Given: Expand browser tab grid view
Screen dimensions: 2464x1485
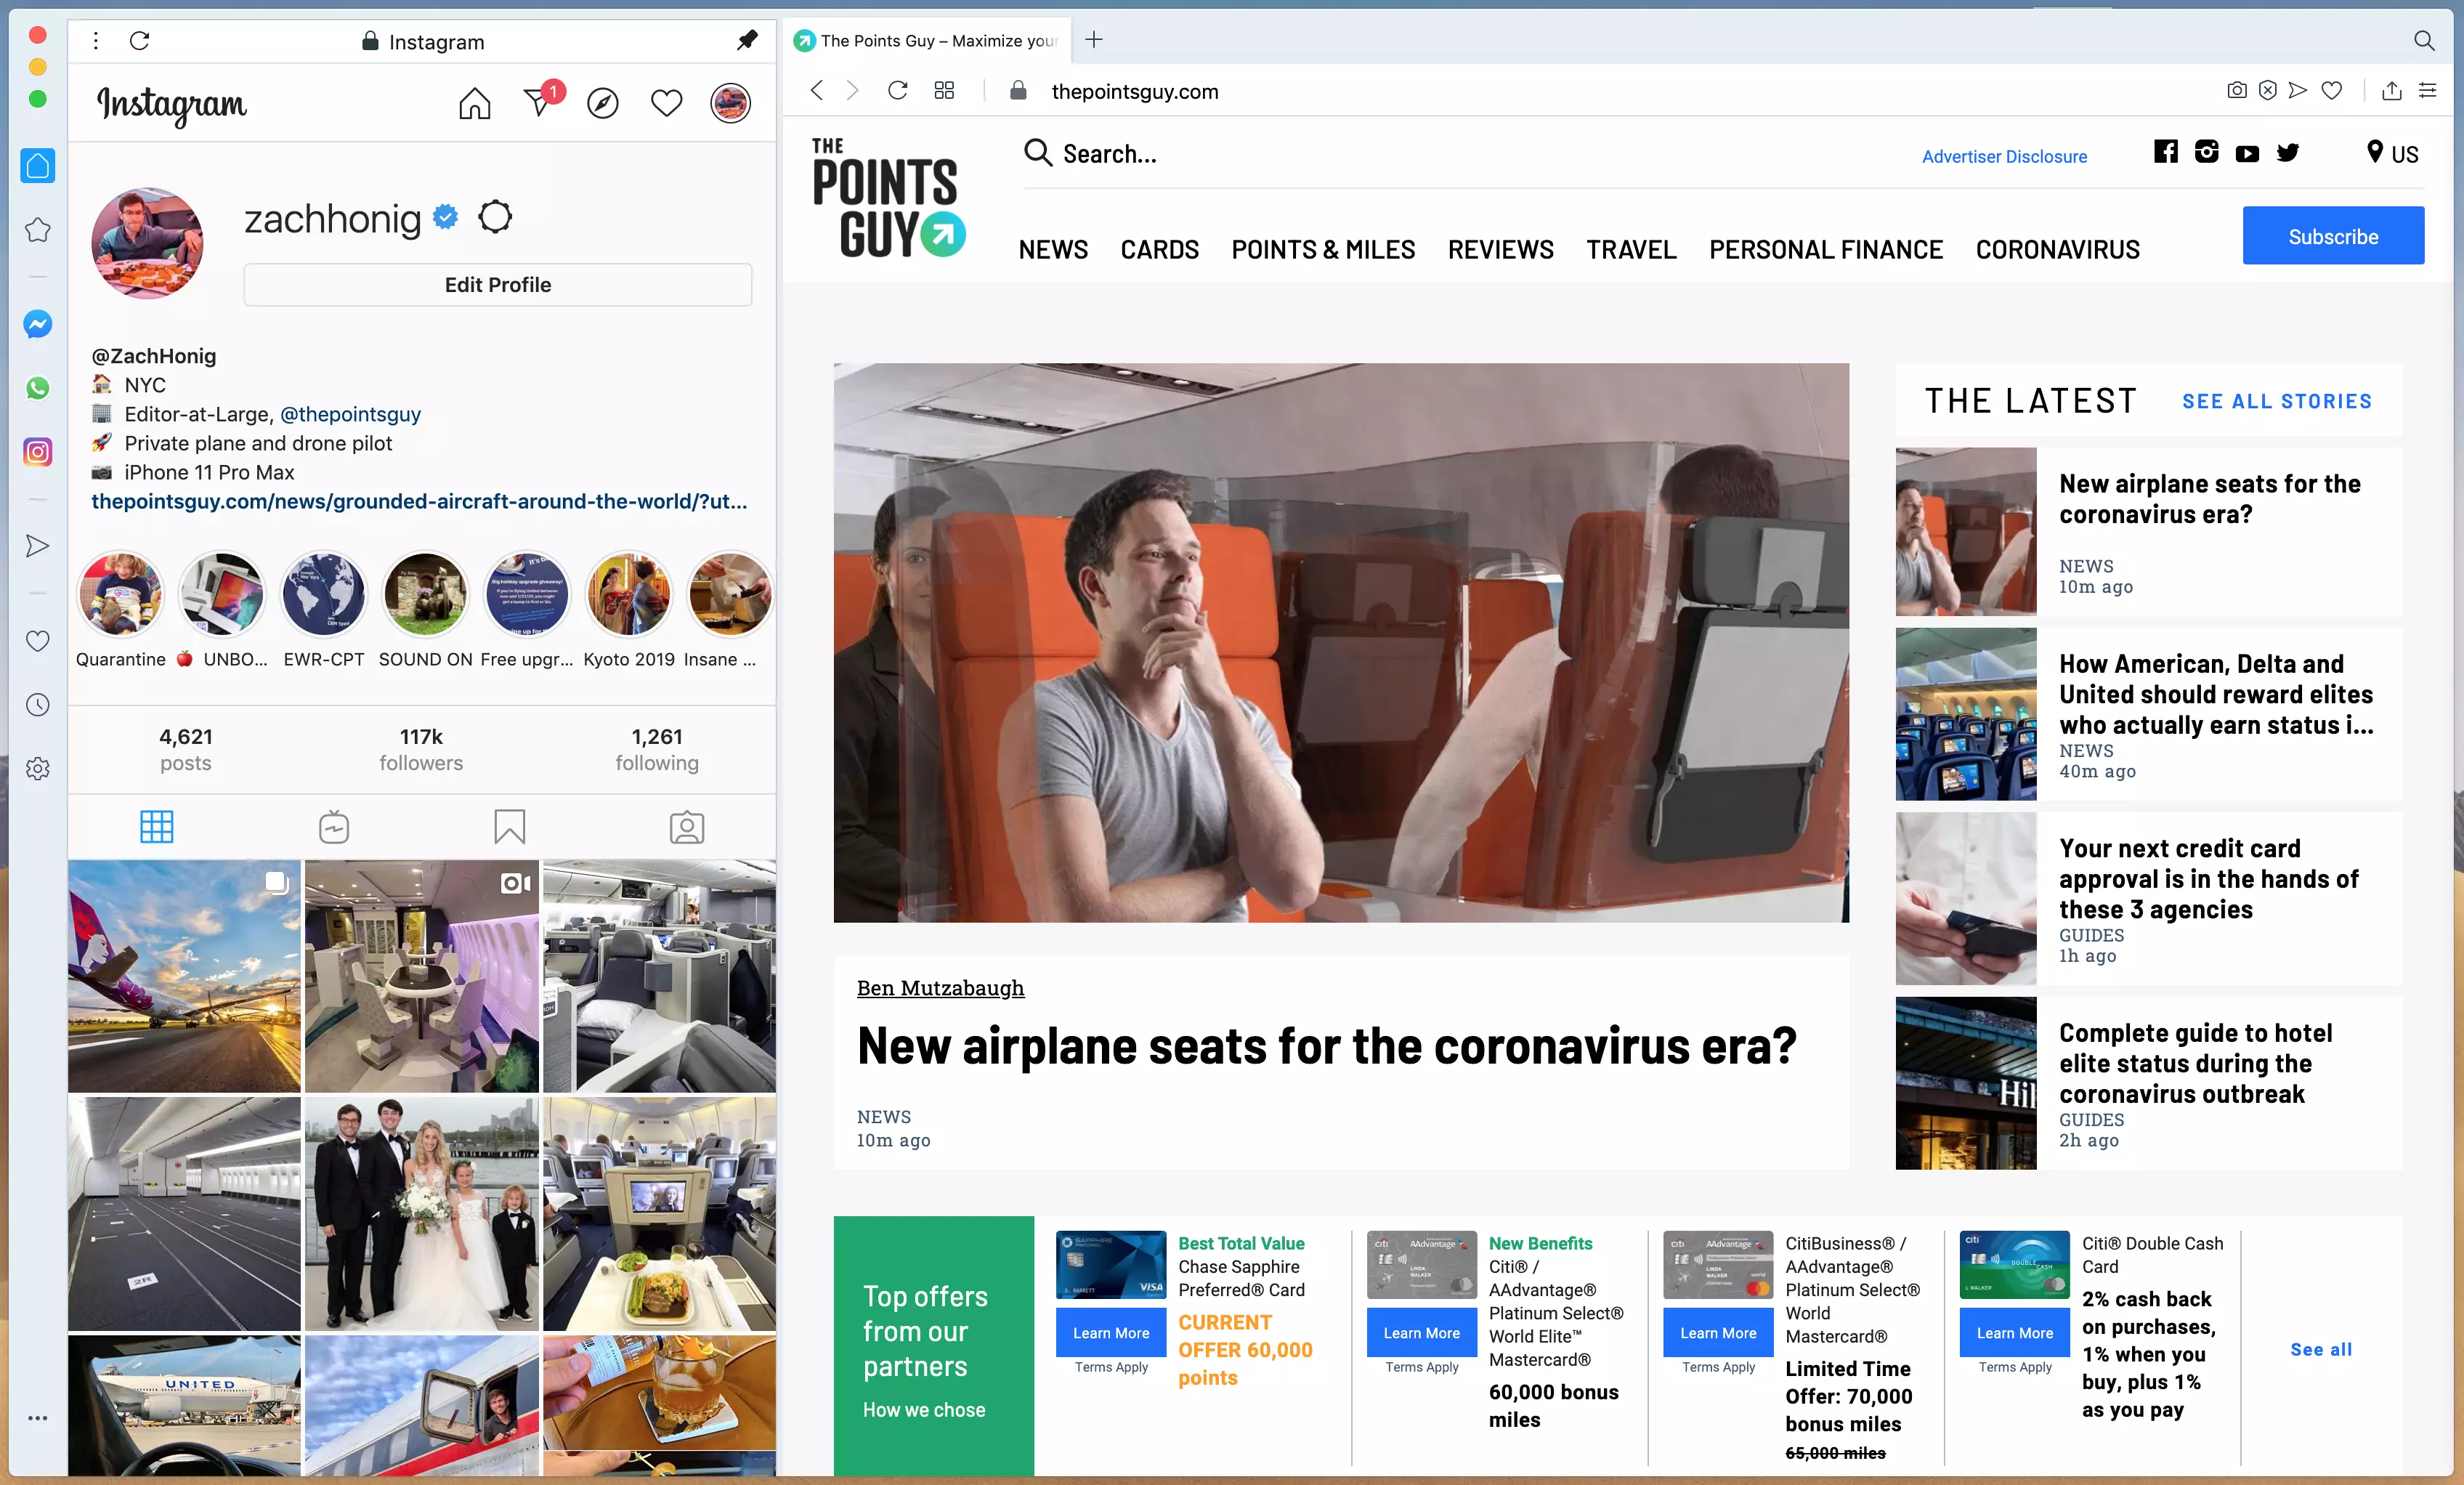Looking at the screenshot, I should click(x=944, y=92).
